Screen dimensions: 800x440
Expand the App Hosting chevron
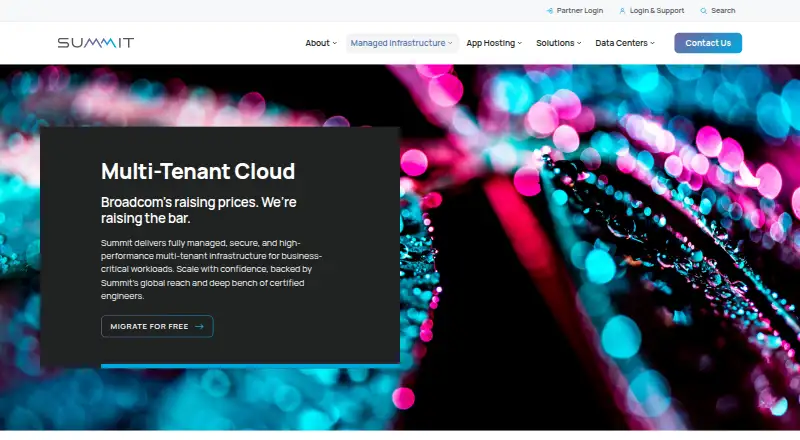point(520,43)
